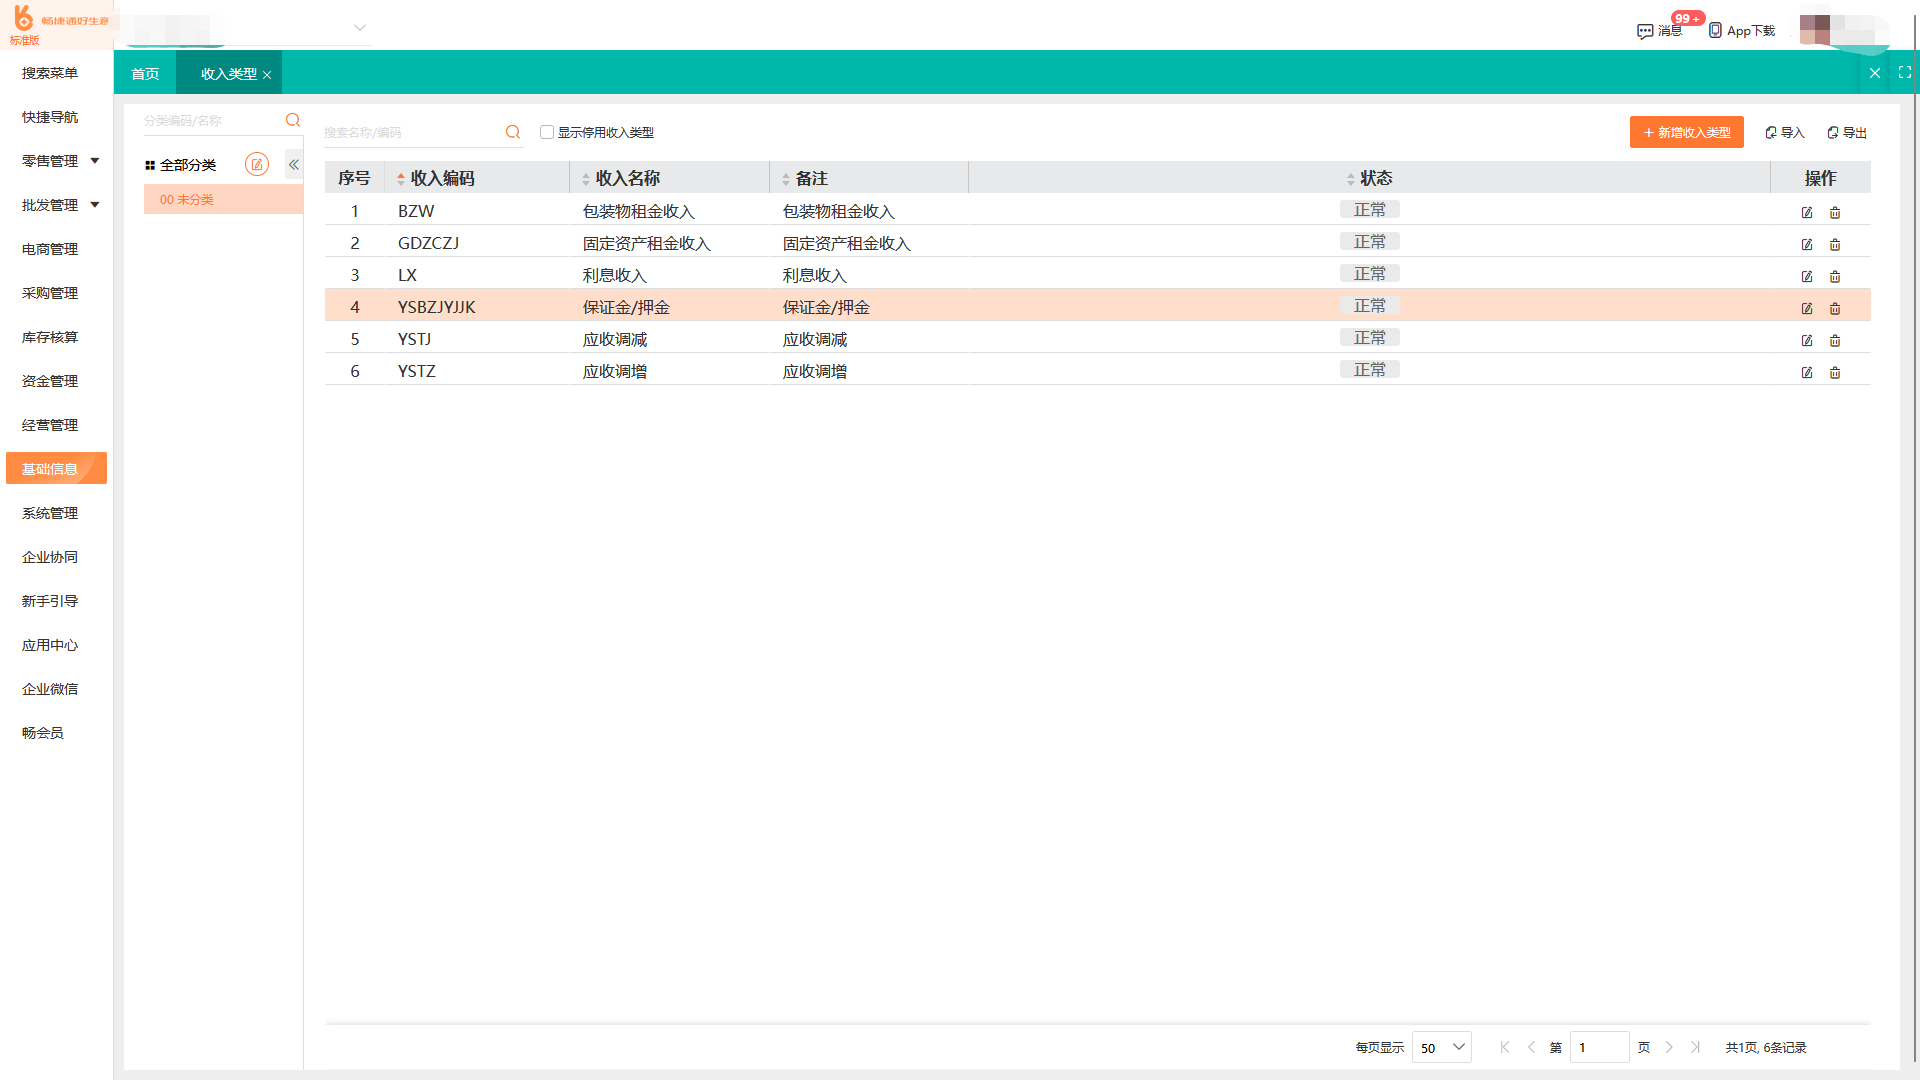1920x1080 pixels.
Task: Click the export icon
Action: pos(1846,132)
